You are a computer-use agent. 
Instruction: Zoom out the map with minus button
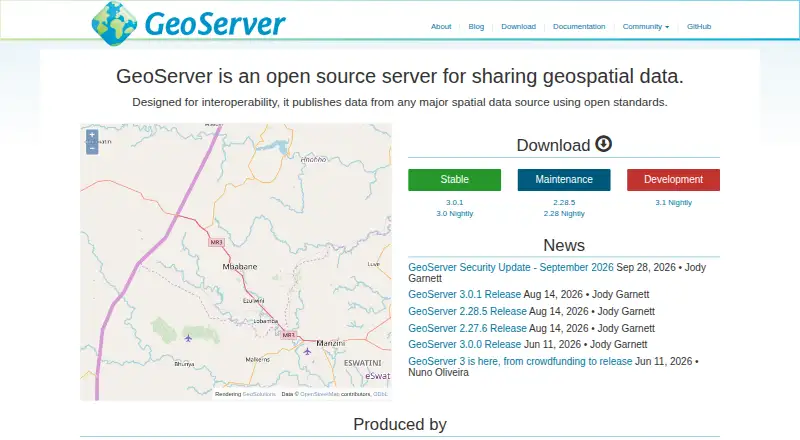coord(92,148)
